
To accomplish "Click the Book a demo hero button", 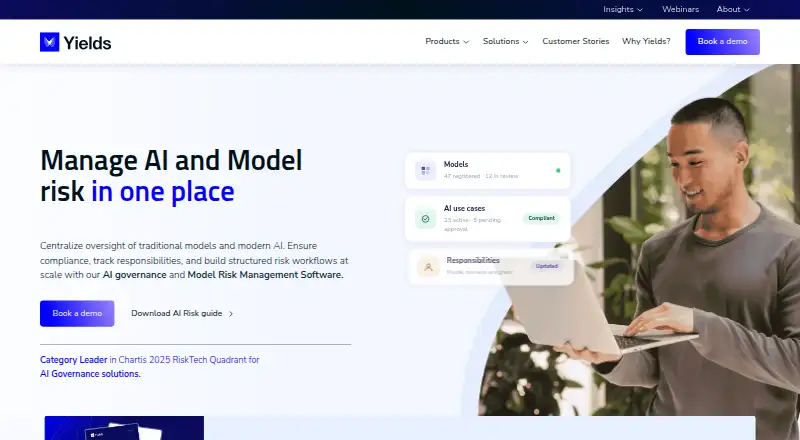I will point(77,313).
